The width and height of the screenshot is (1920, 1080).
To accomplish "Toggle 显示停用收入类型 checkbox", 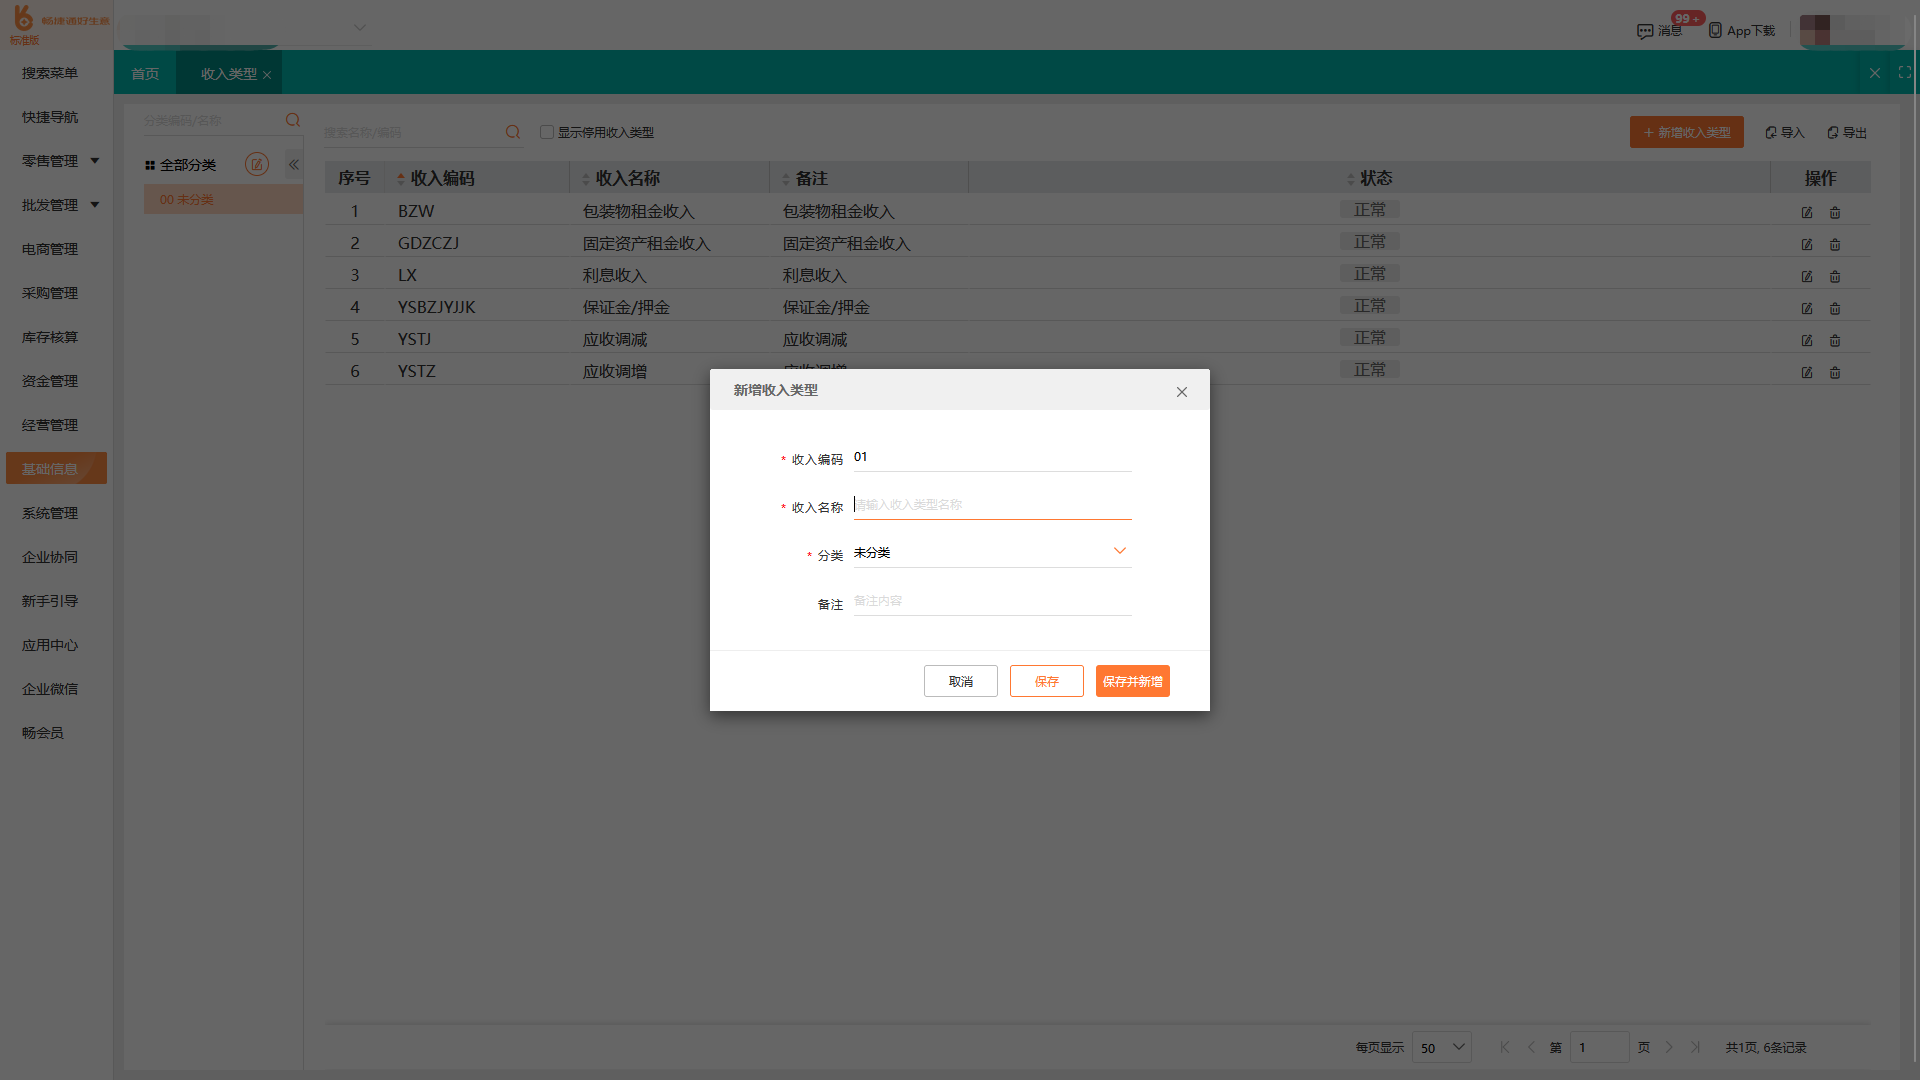I will (x=546, y=132).
